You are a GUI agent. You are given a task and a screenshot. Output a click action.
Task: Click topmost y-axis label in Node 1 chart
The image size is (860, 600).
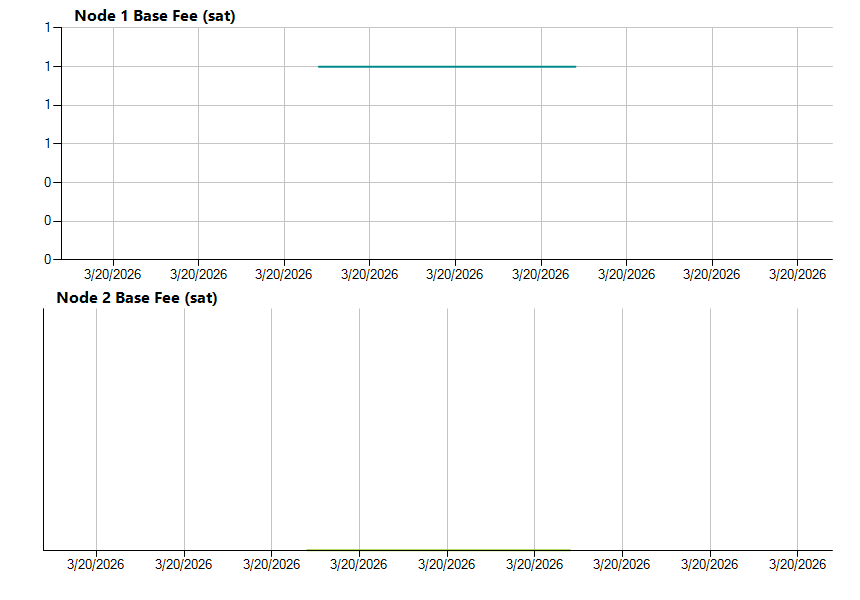(x=46, y=28)
